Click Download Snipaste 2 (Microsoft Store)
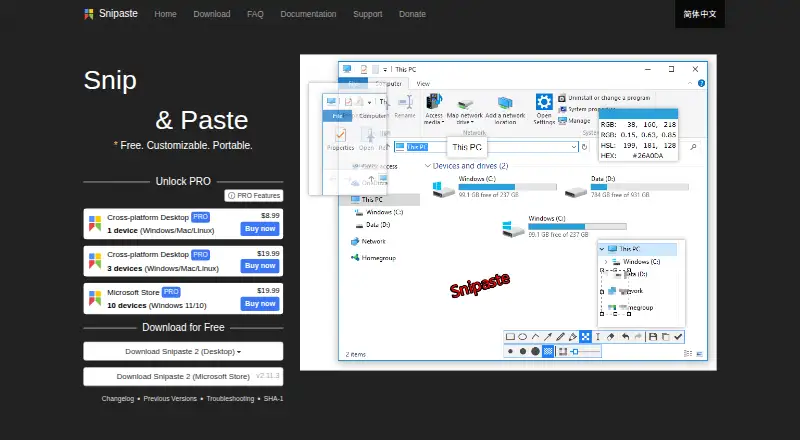This screenshot has height=440, width=800. [x=183, y=377]
